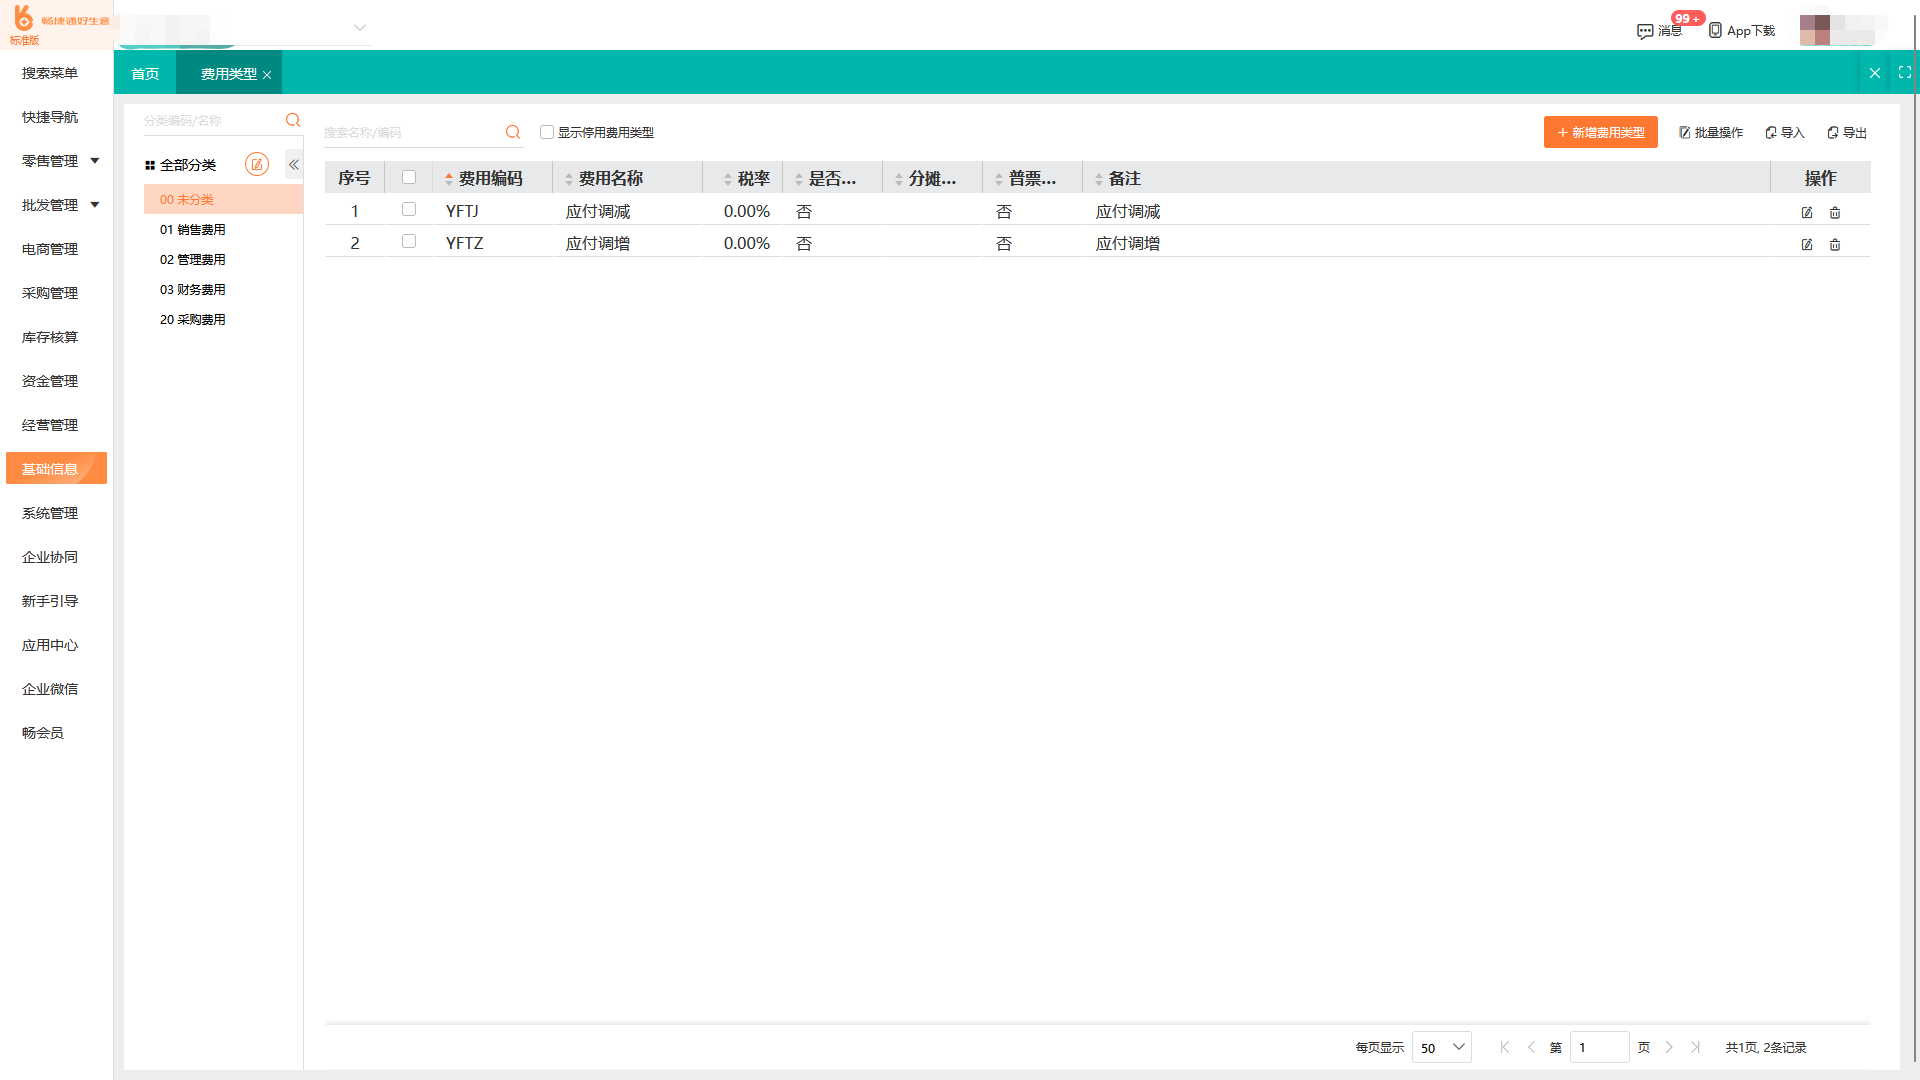Click the delete icon for YFTZ row
Screen dimensions: 1920x1080
(1836, 244)
